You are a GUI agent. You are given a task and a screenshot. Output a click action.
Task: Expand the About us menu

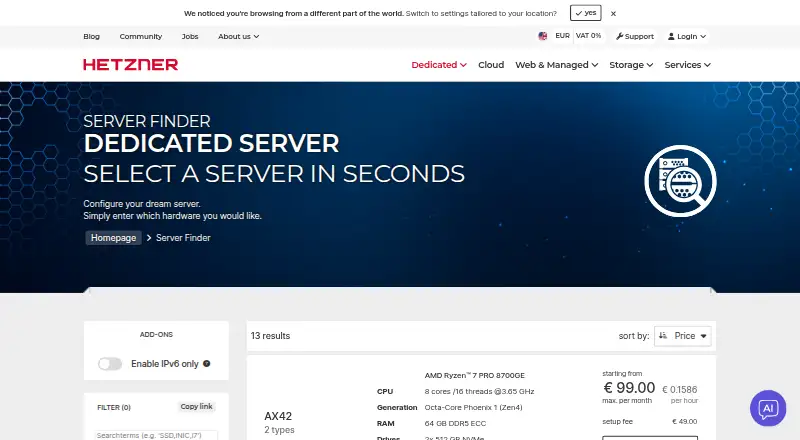238,36
